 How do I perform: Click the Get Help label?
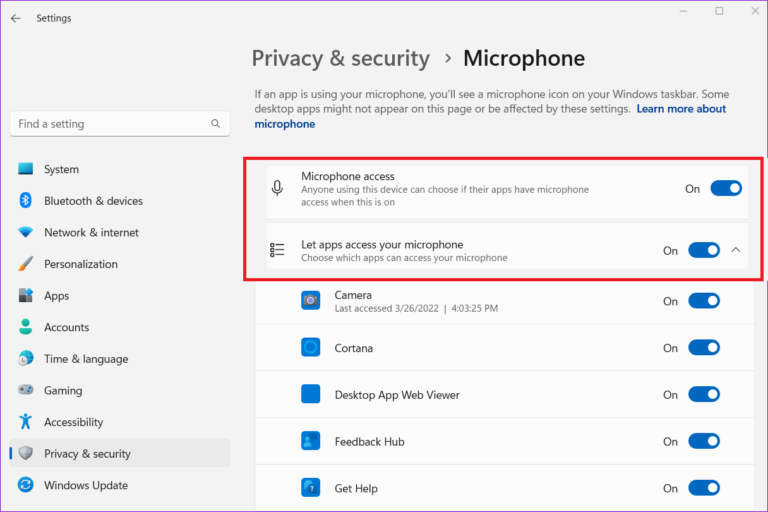pos(356,488)
